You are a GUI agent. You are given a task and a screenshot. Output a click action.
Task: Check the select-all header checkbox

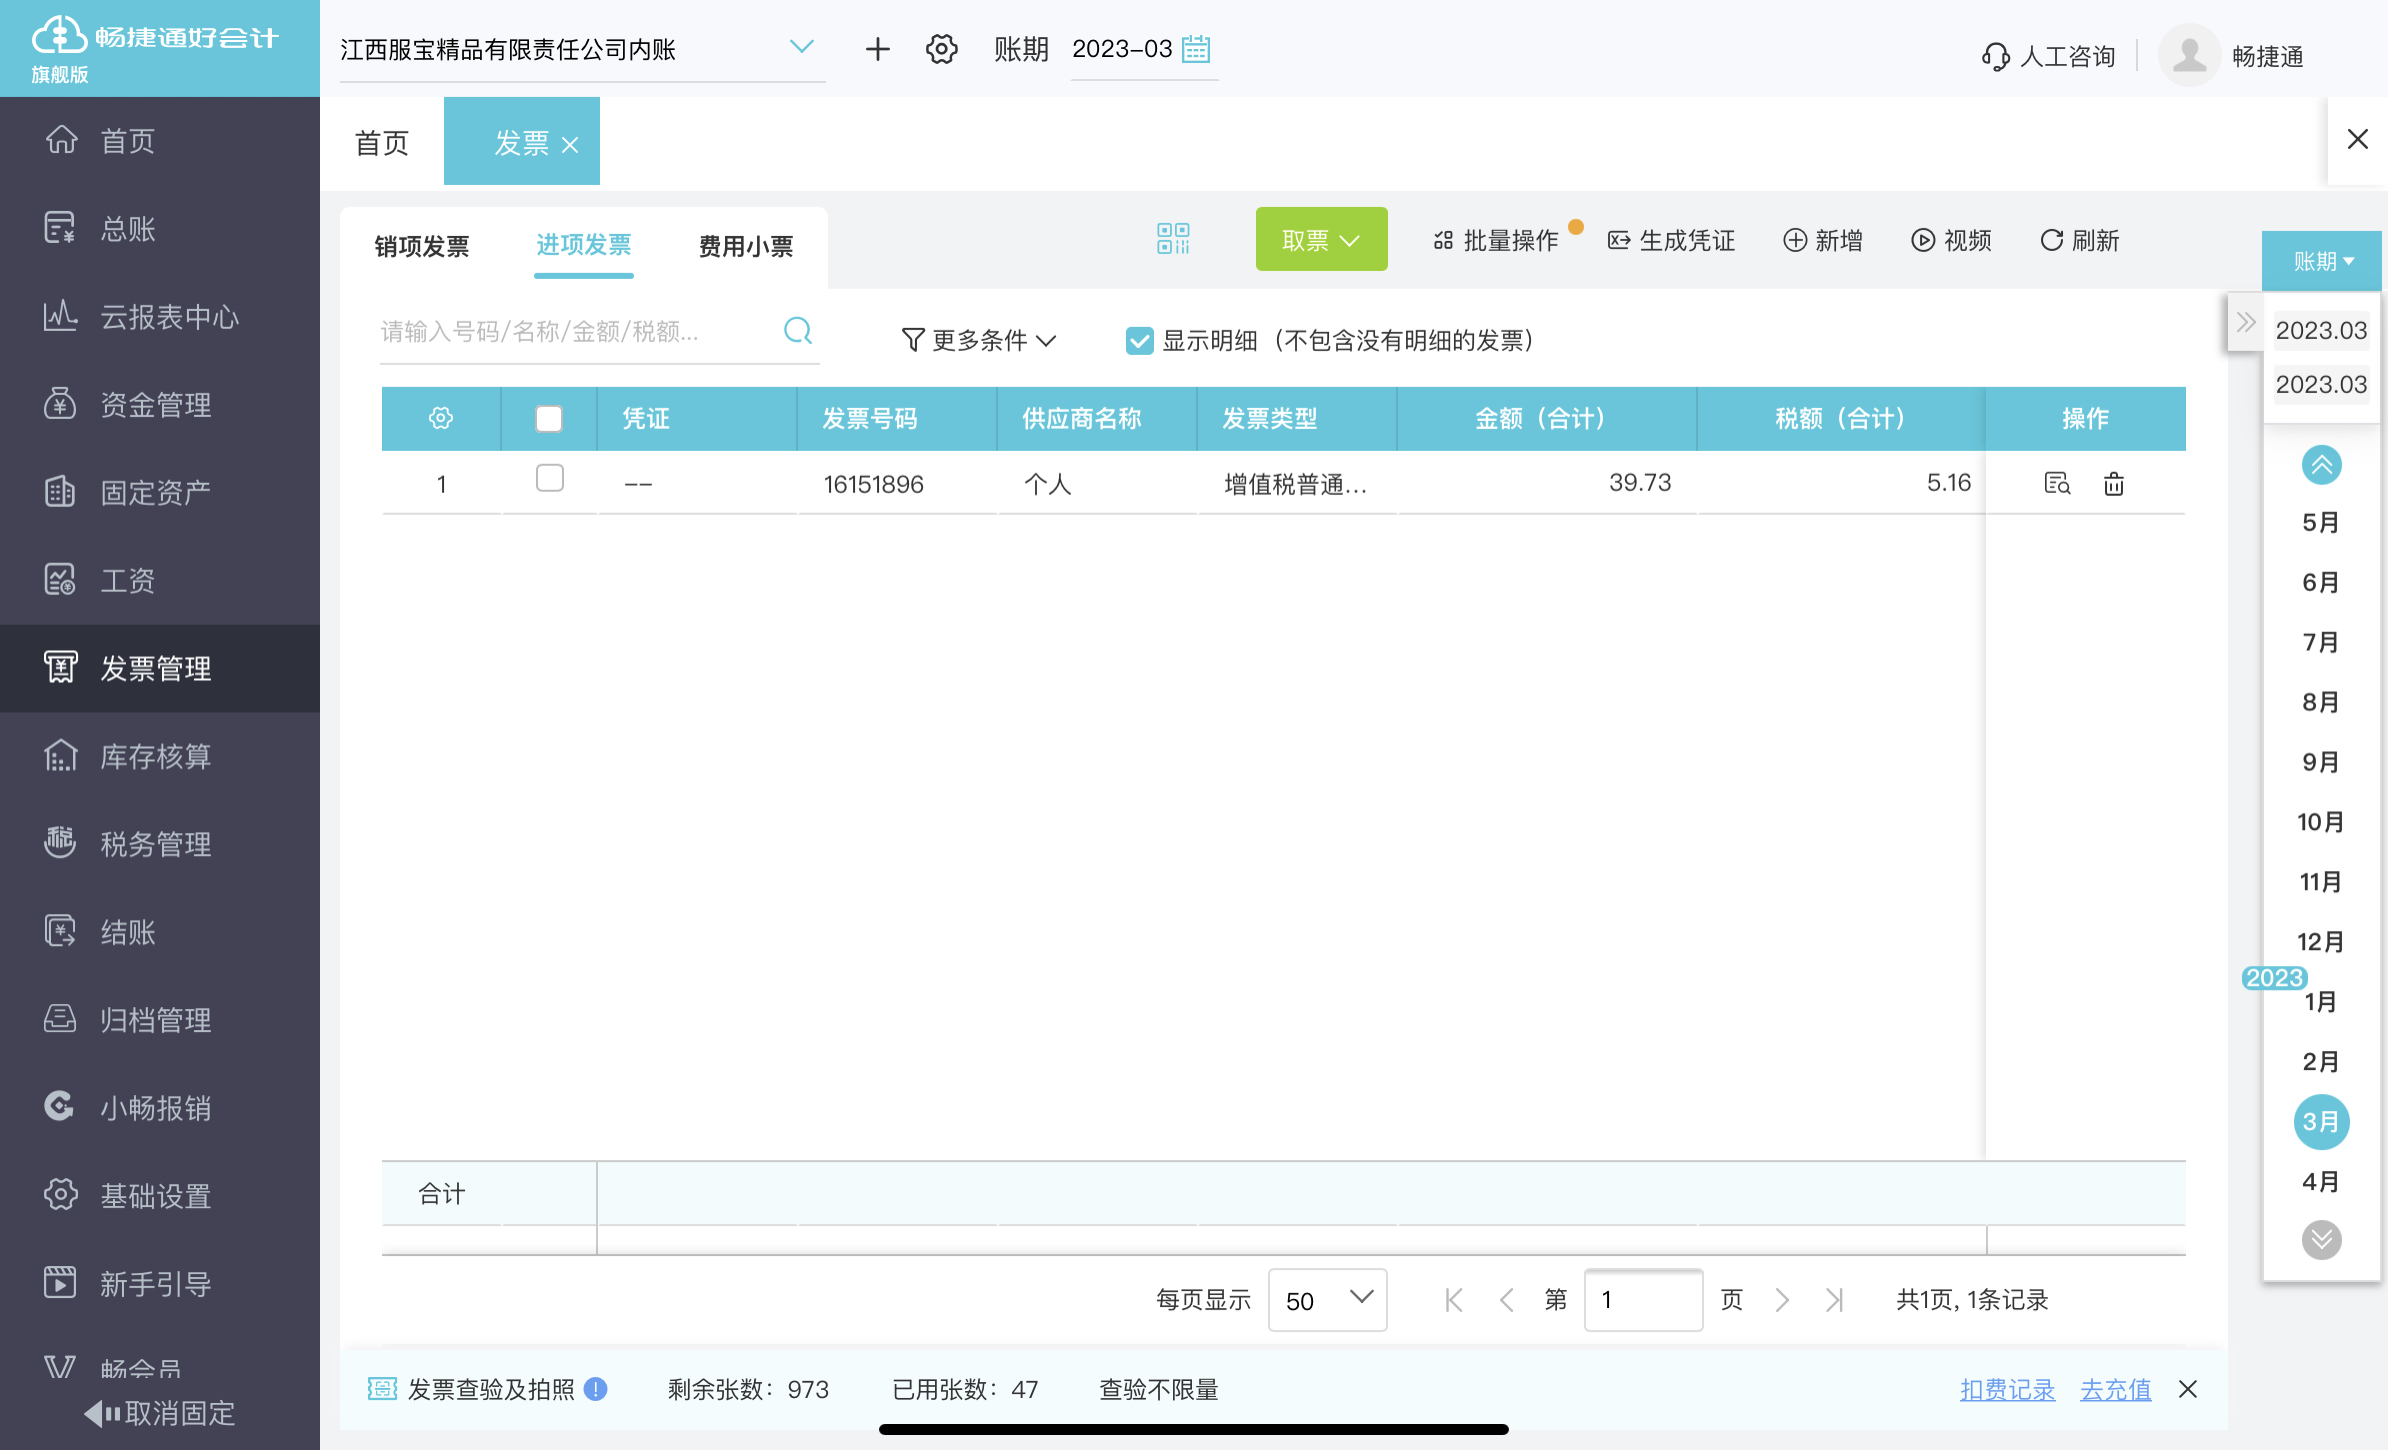pos(549,420)
